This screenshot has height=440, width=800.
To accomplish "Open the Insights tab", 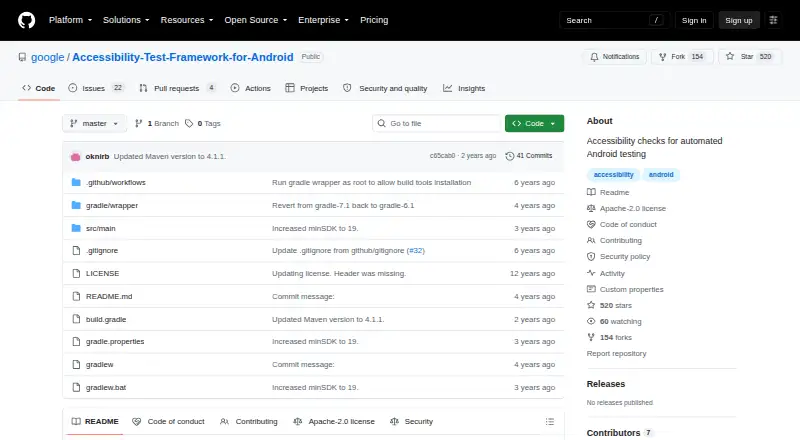I will coord(464,88).
